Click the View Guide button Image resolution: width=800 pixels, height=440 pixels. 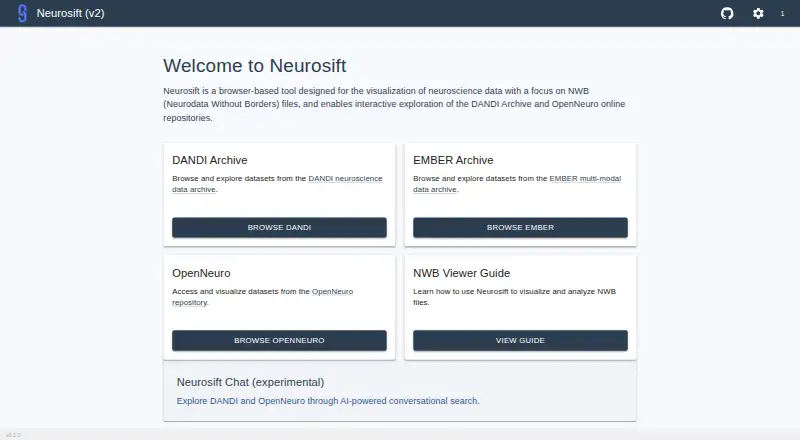(x=520, y=340)
